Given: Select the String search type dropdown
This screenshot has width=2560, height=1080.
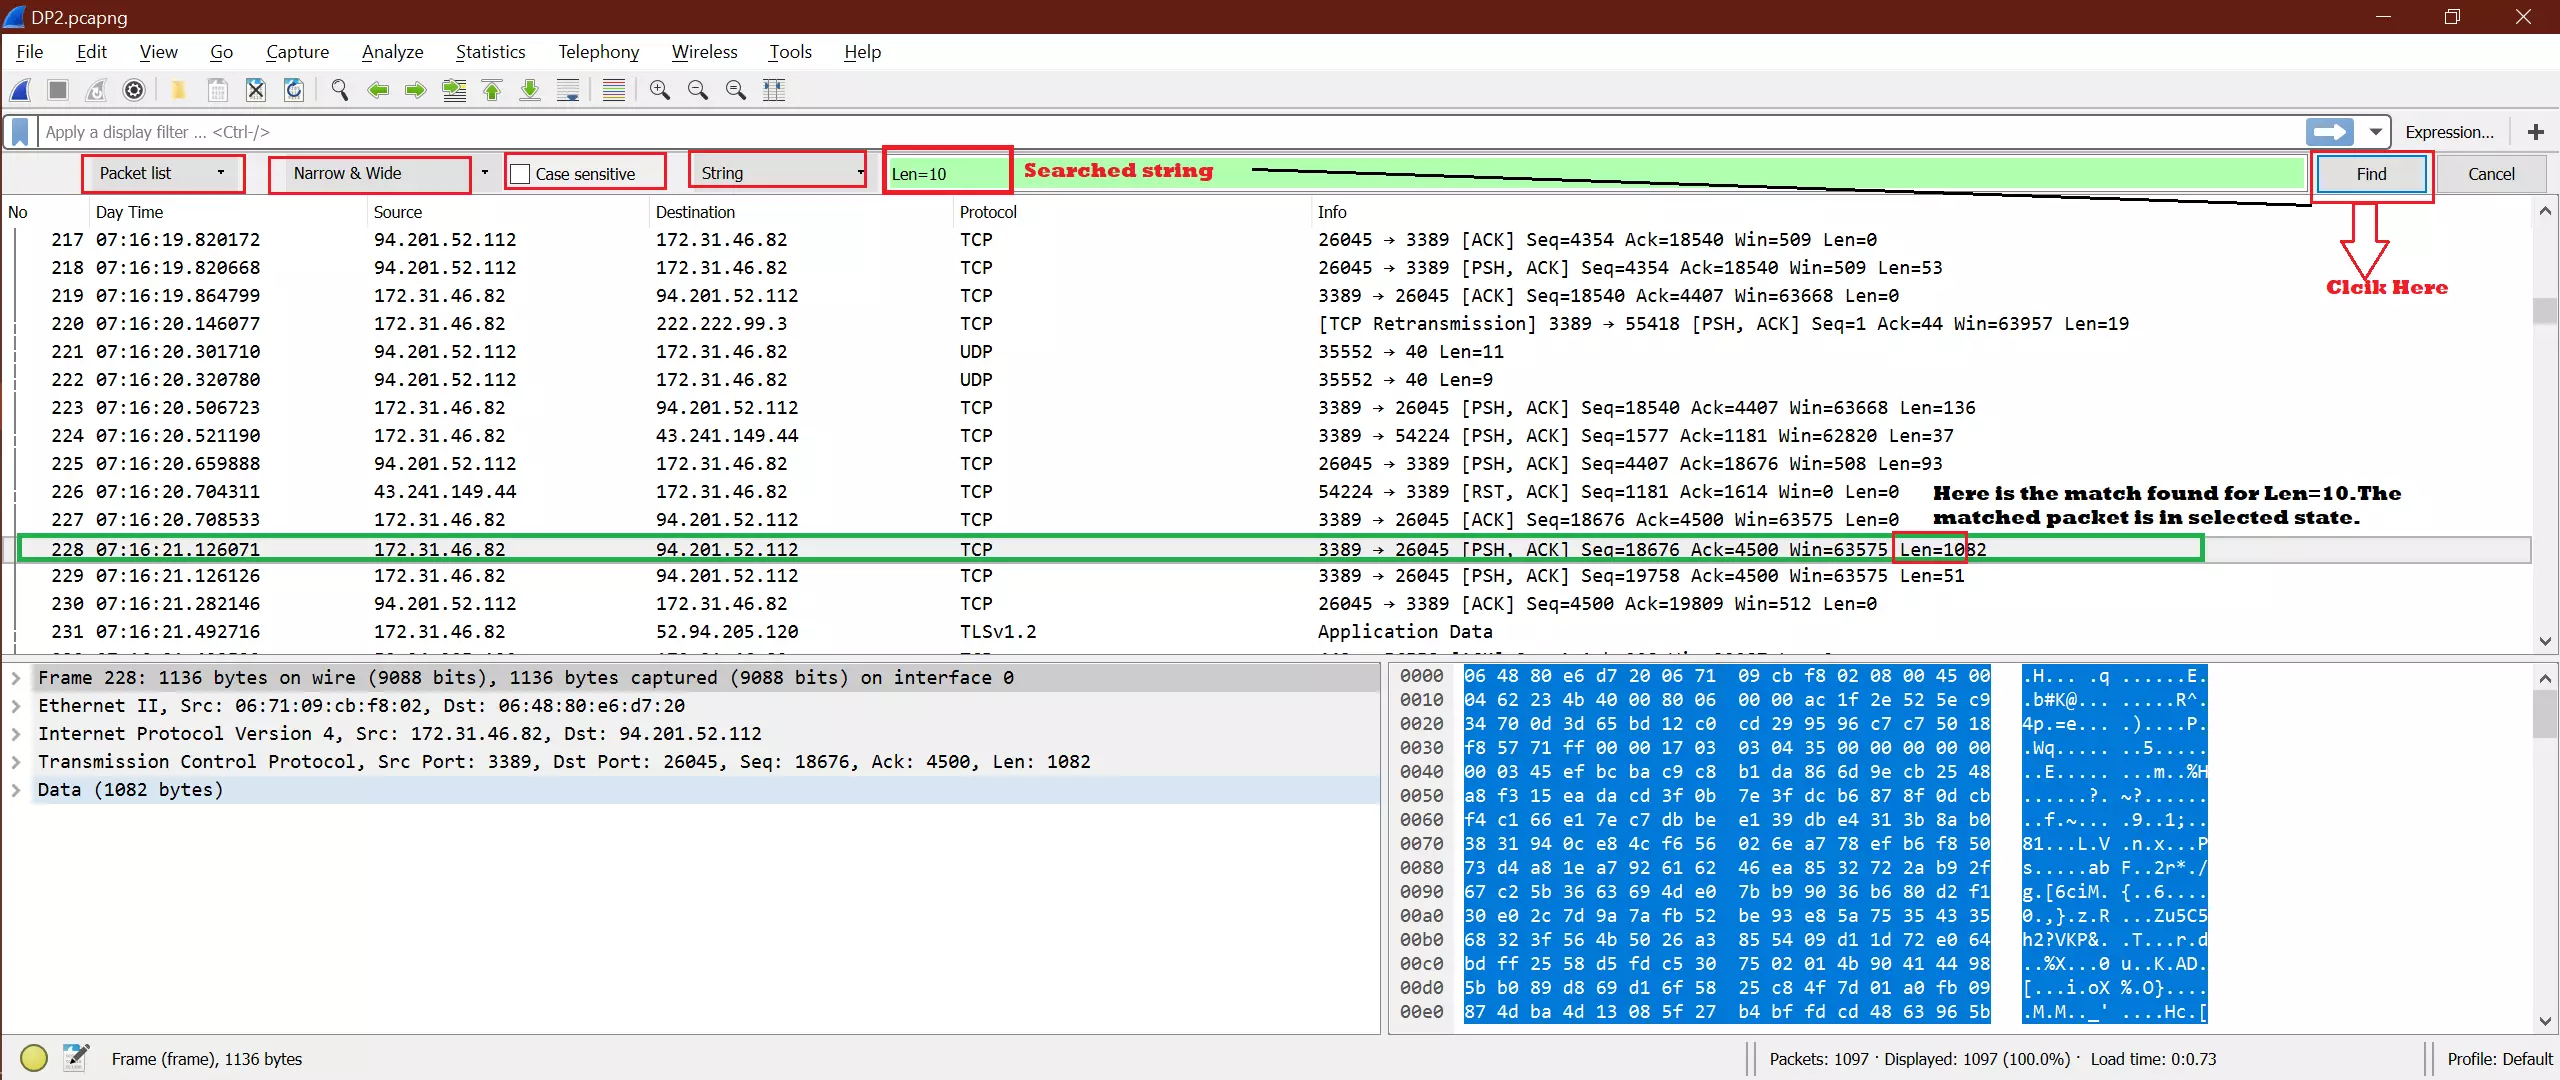Looking at the screenshot, I should tap(777, 173).
